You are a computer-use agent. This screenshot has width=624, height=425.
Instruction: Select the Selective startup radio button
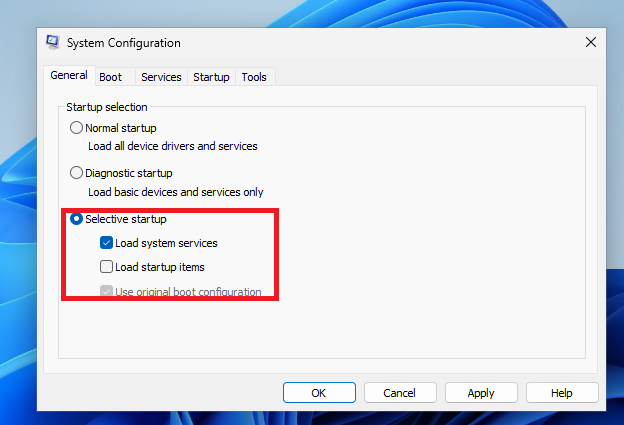pos(76,219)
